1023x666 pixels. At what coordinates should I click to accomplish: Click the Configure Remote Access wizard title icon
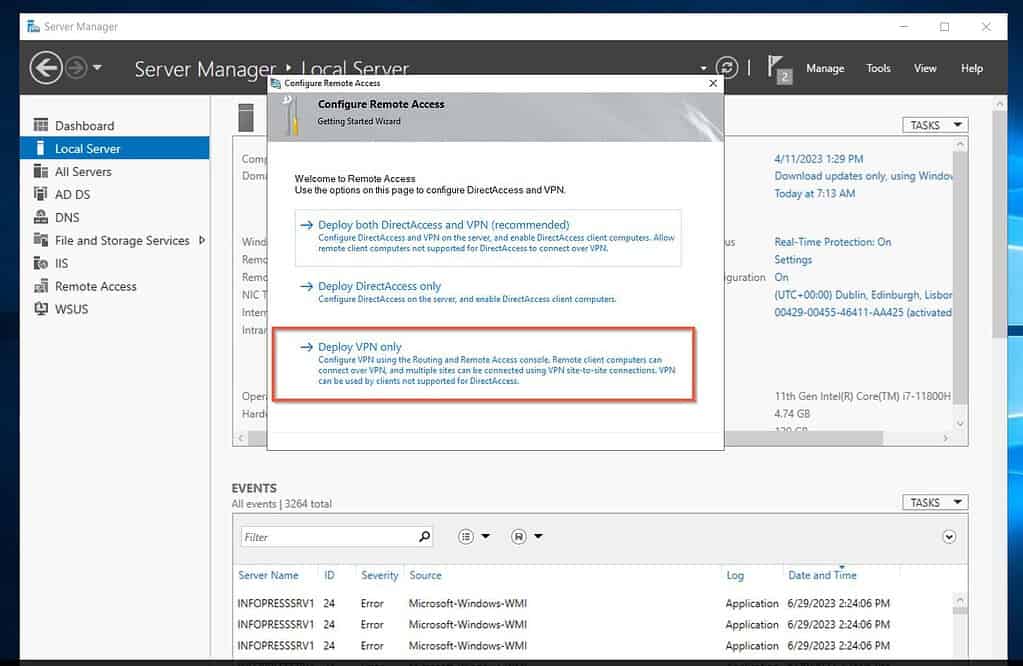pyautogui.click(x=276, y=83)
